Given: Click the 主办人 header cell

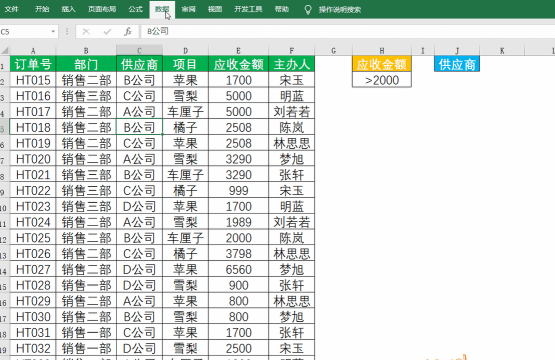Looking at the screenshot, I should (x=291, y=64).
